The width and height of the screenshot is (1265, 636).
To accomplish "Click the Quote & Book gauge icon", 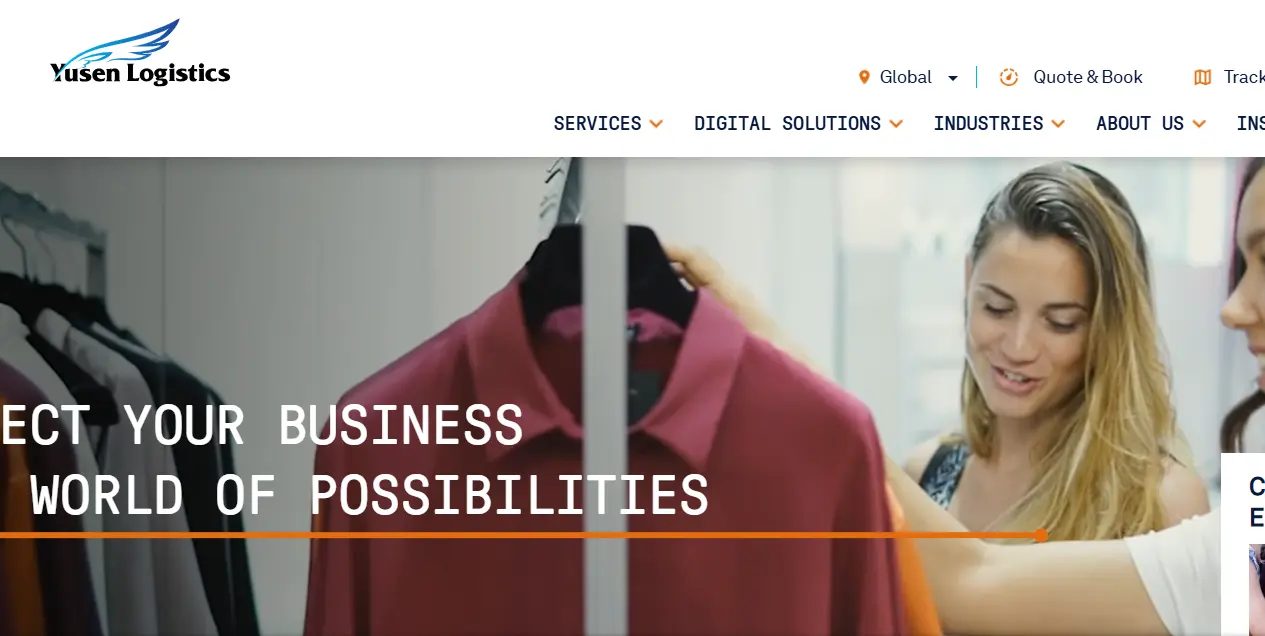I will 1009,77.
